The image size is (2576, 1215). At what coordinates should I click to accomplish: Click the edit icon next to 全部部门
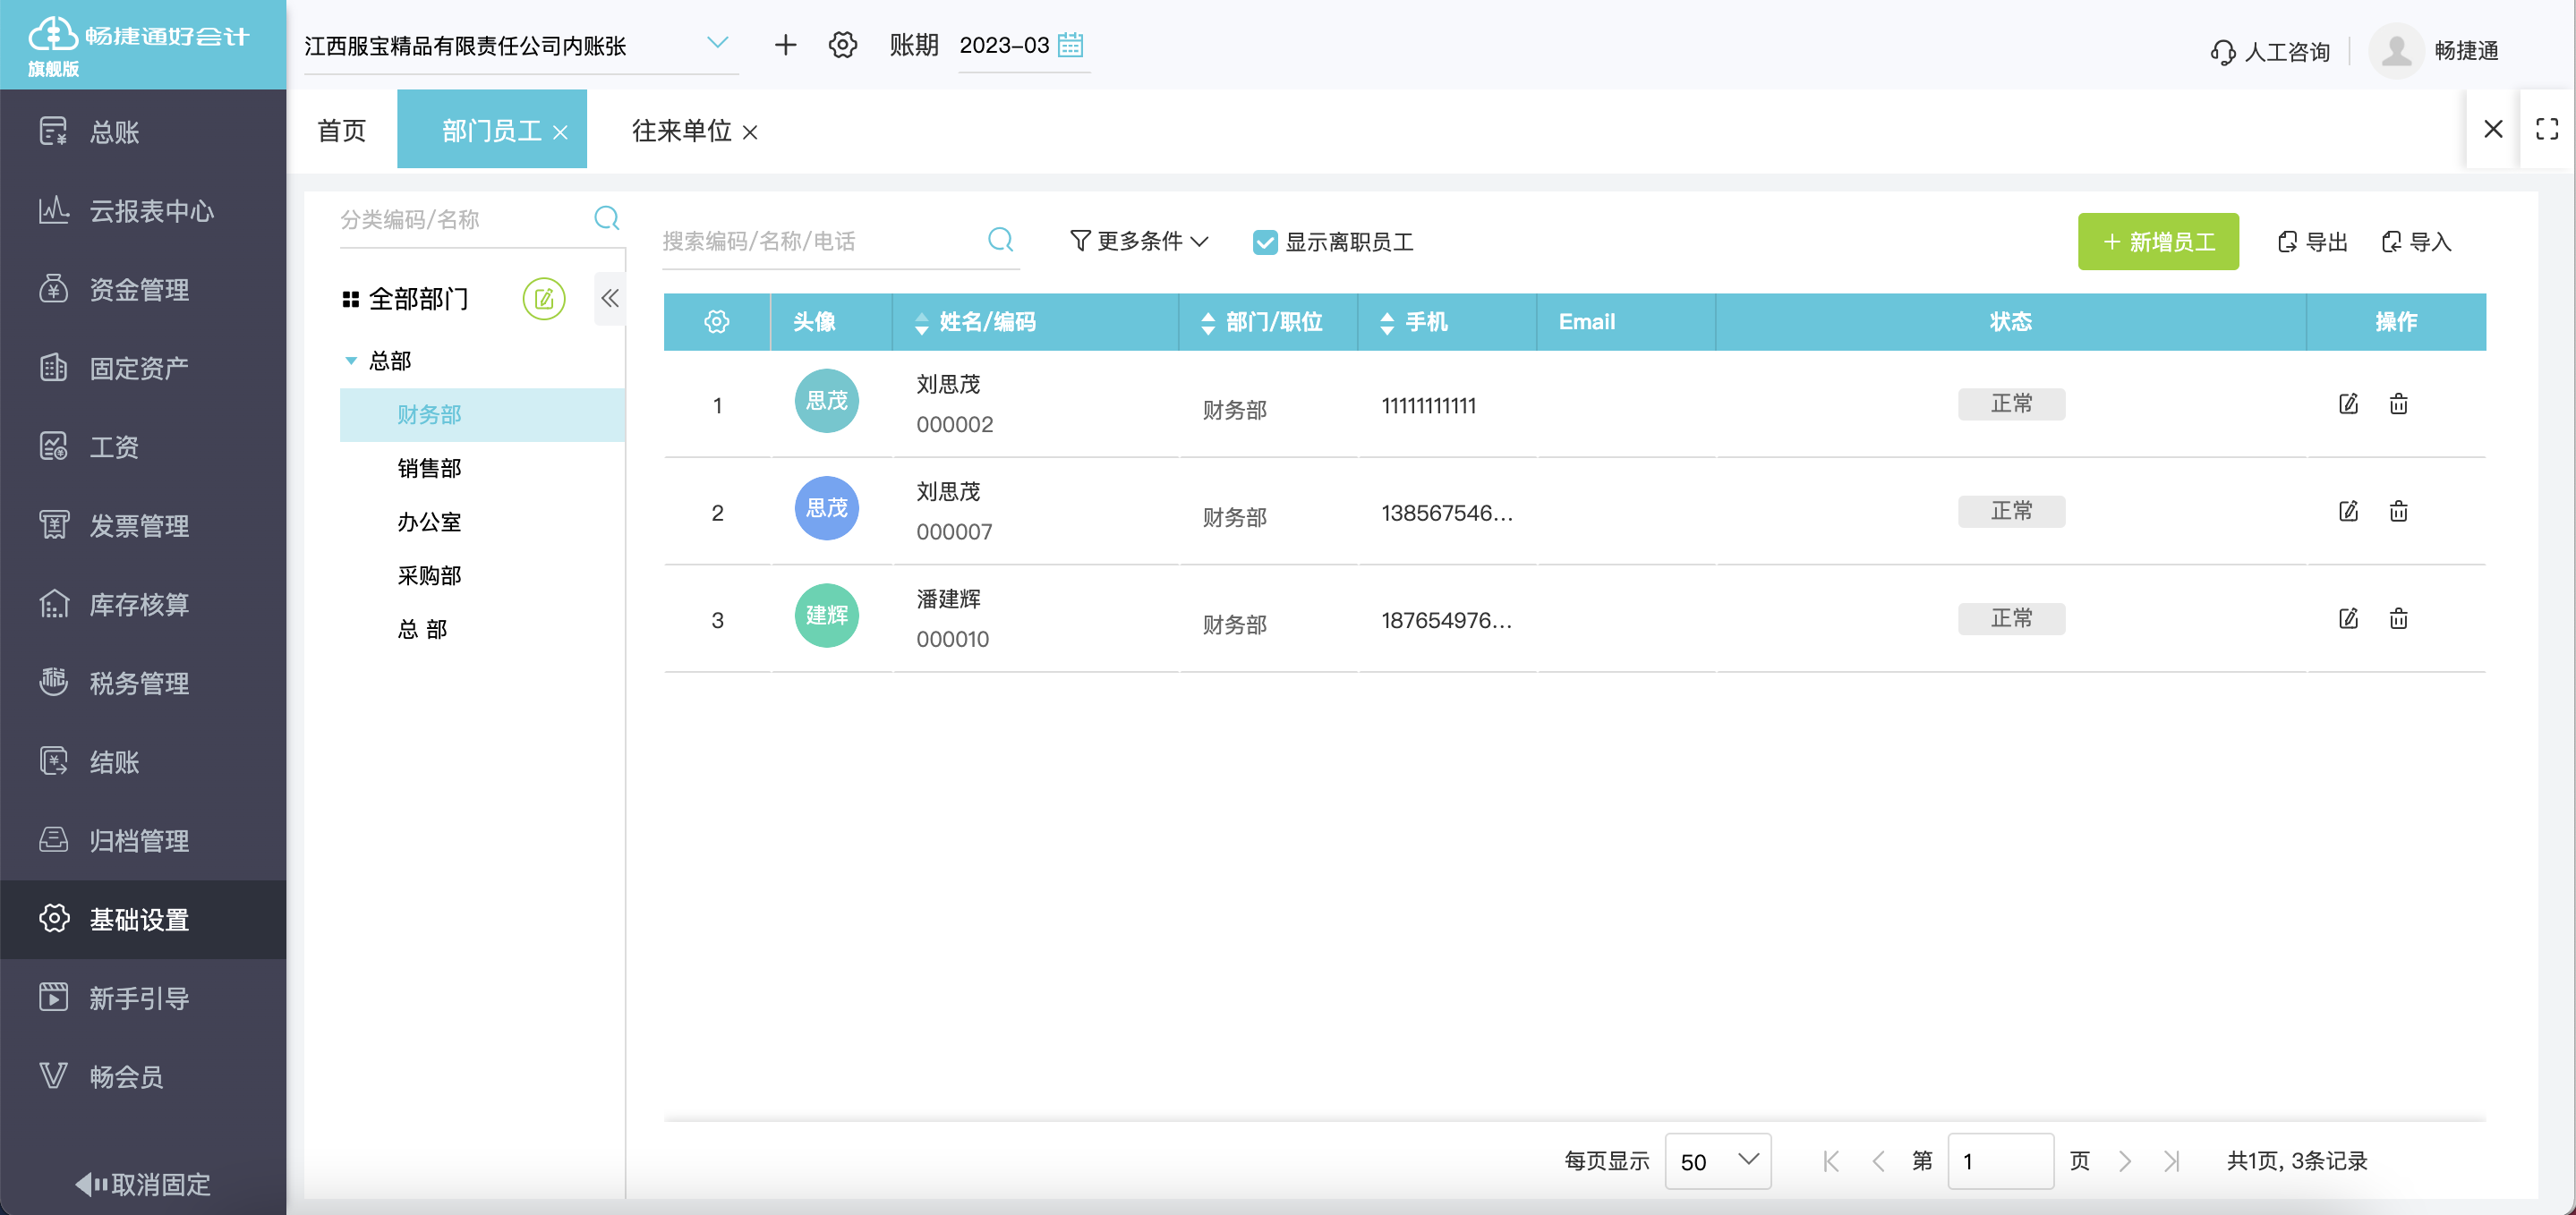[545, 299]
